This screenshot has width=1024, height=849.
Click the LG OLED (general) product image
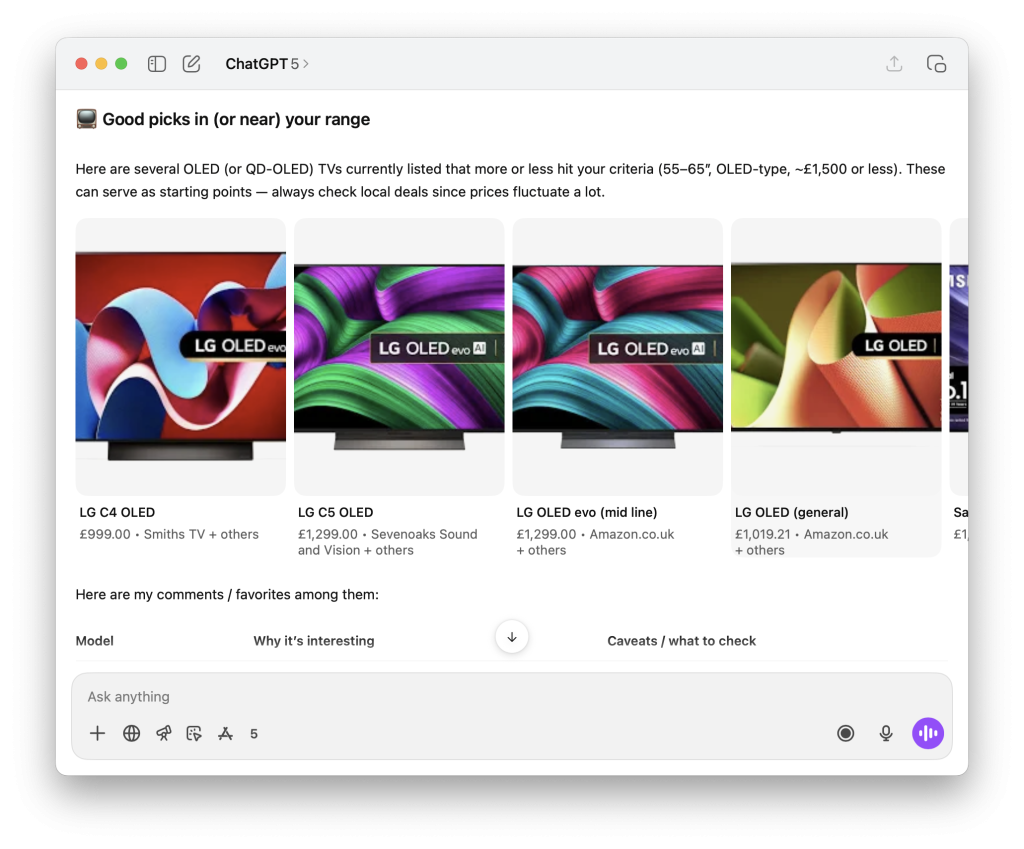tap(836, 357)
